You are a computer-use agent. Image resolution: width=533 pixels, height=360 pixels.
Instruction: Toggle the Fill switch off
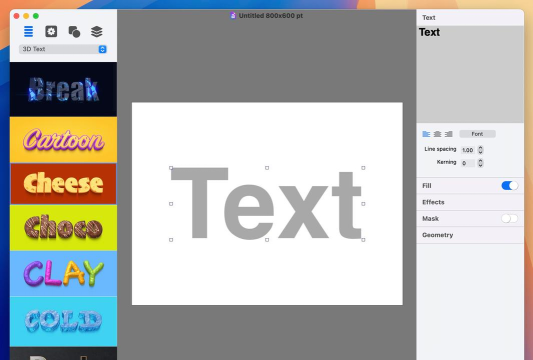point(510,186)
